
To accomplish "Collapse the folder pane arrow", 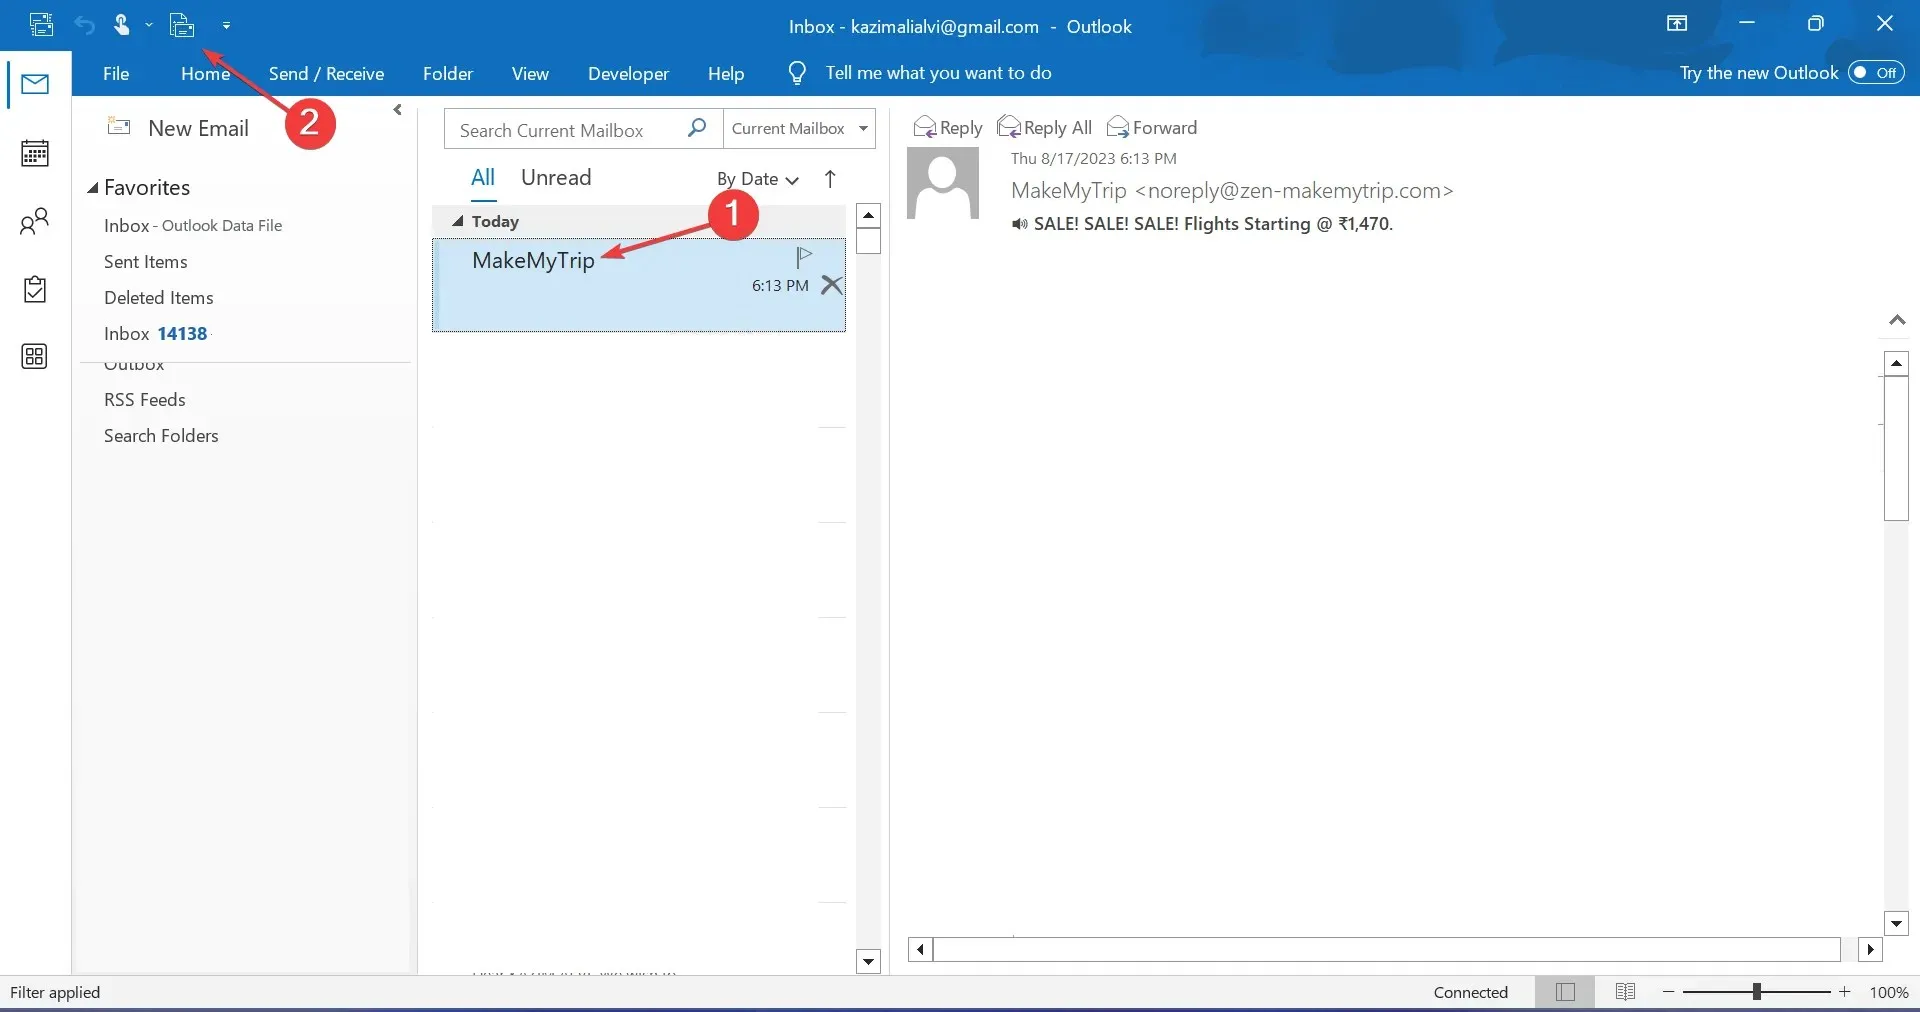I will (x=398, y=110).
